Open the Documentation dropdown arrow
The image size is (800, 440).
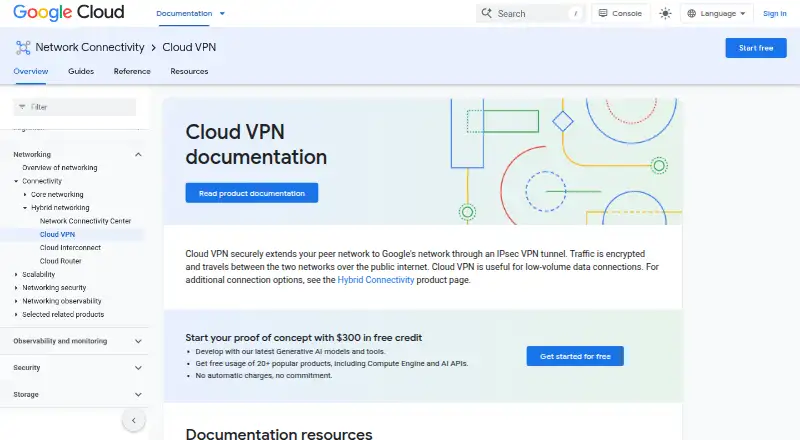coord(222,14)
